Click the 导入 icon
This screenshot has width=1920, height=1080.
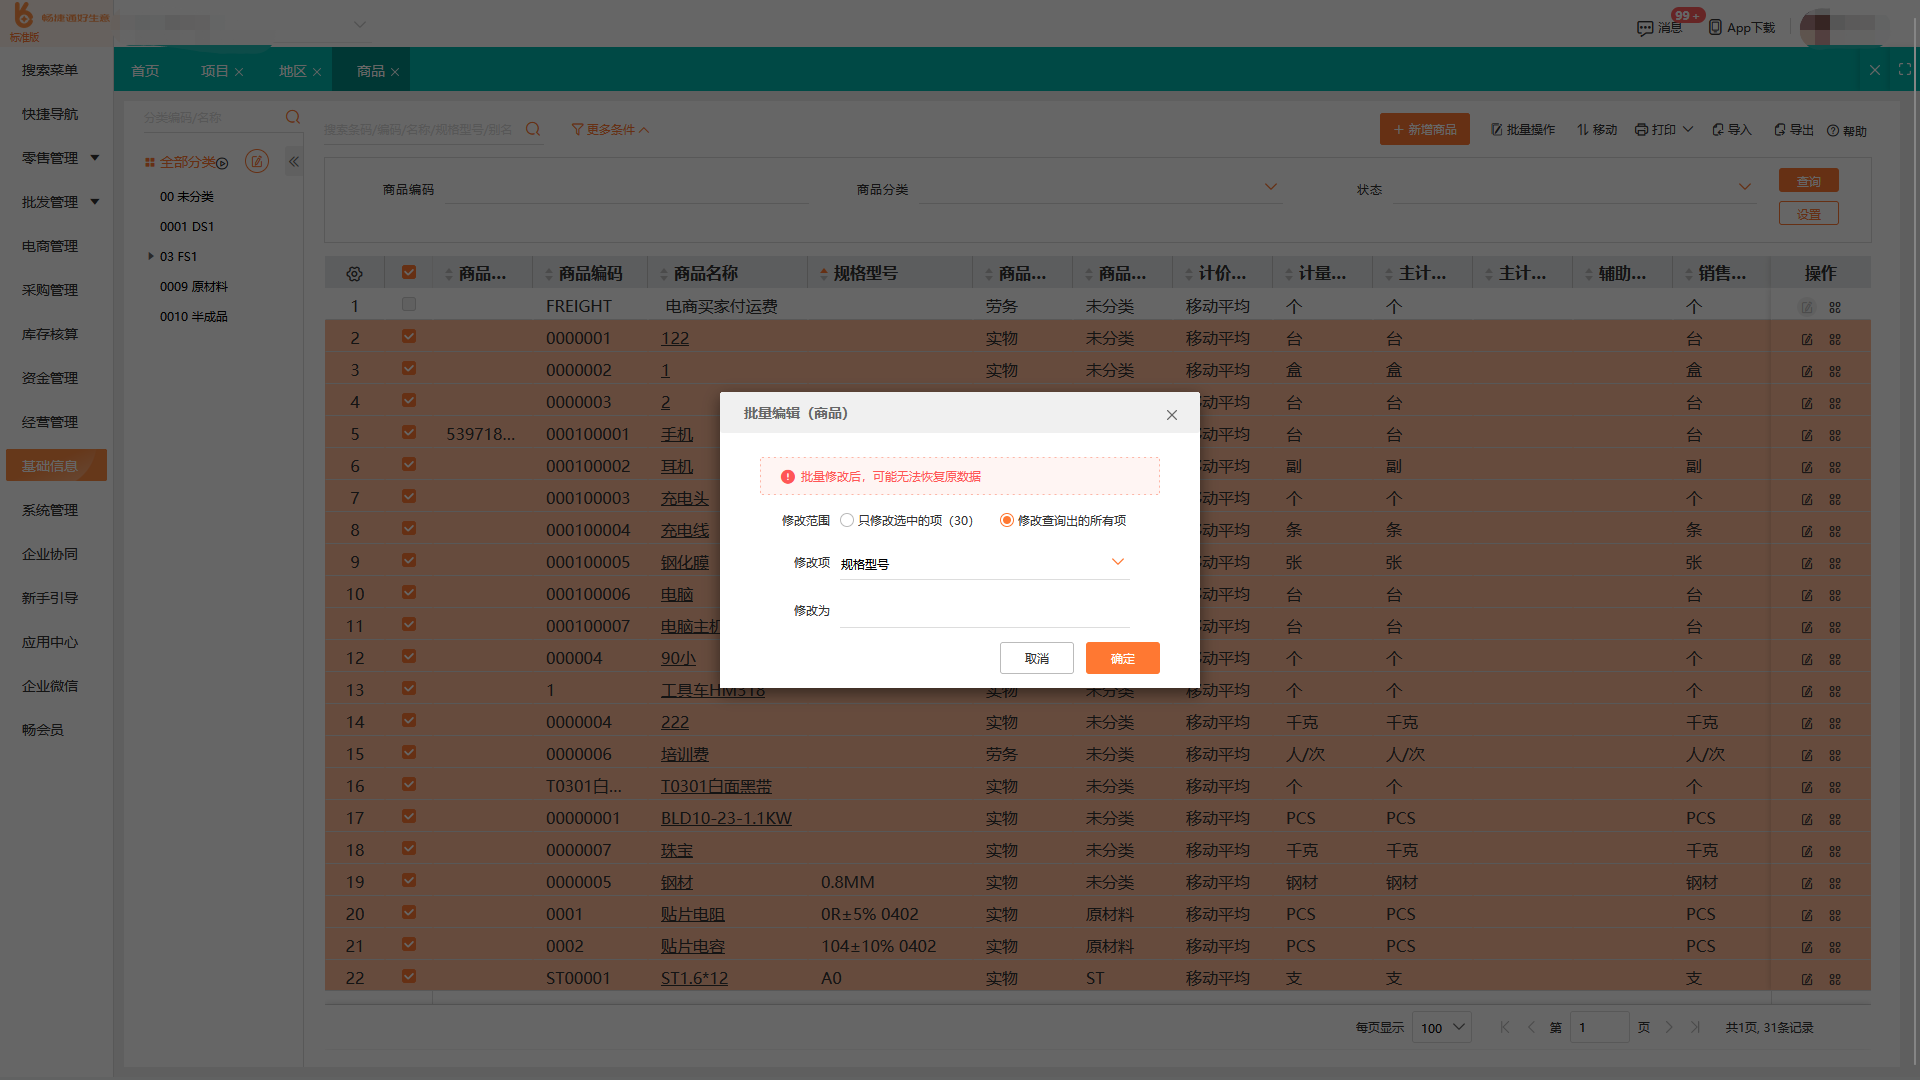(x=1727, y=128)
